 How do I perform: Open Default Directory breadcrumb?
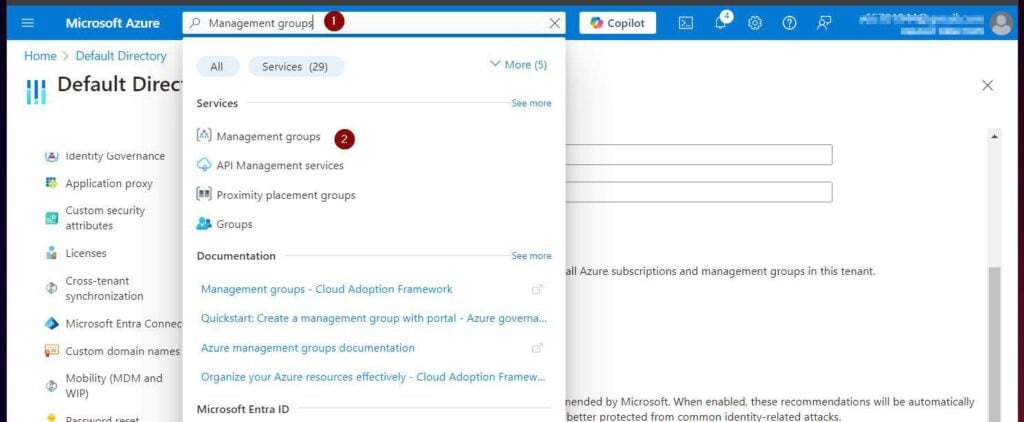(121, 56)
